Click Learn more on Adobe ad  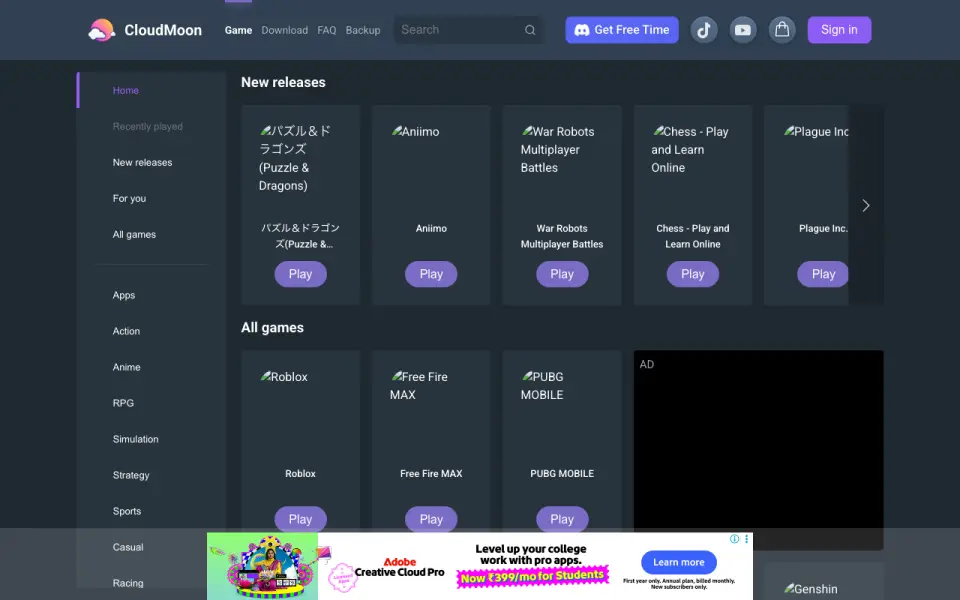click(x=678, y=562)
